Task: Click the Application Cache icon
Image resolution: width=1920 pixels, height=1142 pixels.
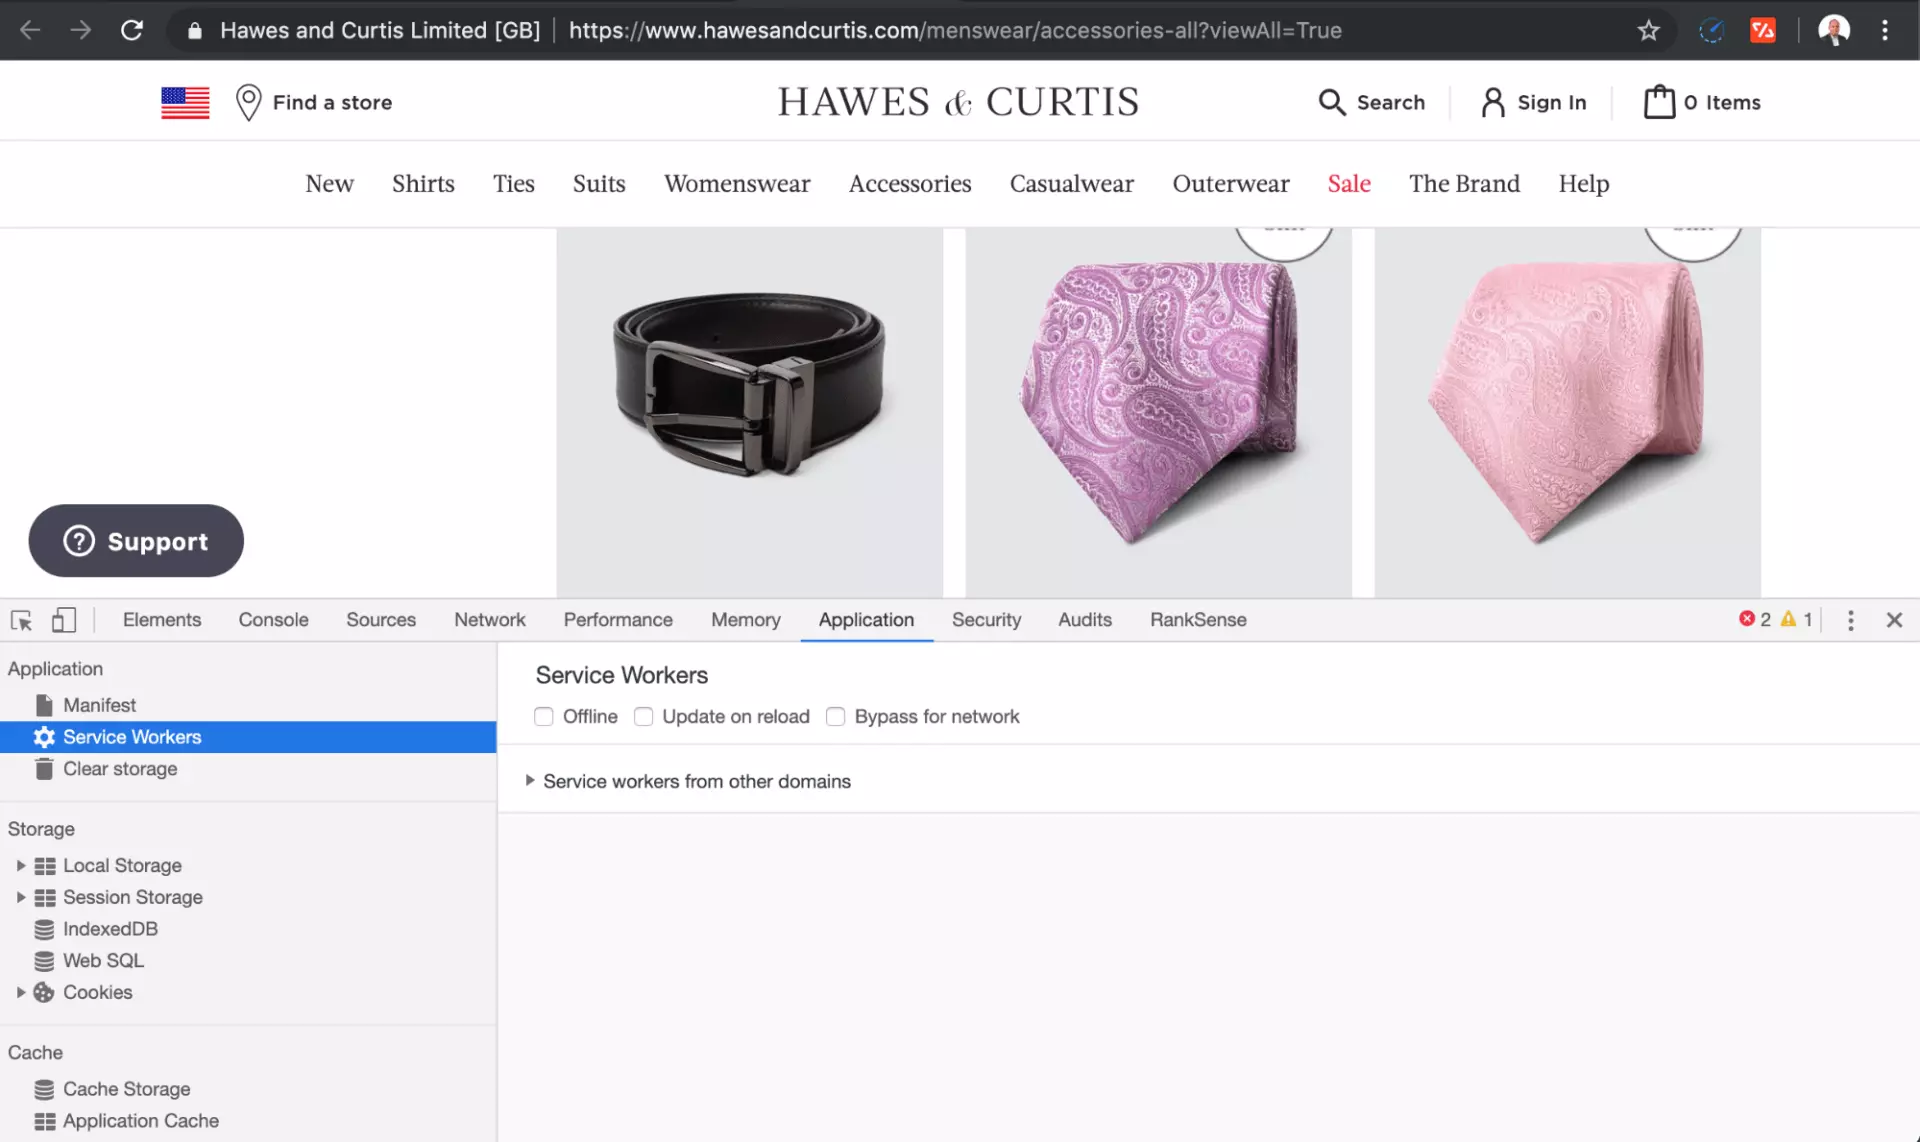Action: tap(45, 1120)
